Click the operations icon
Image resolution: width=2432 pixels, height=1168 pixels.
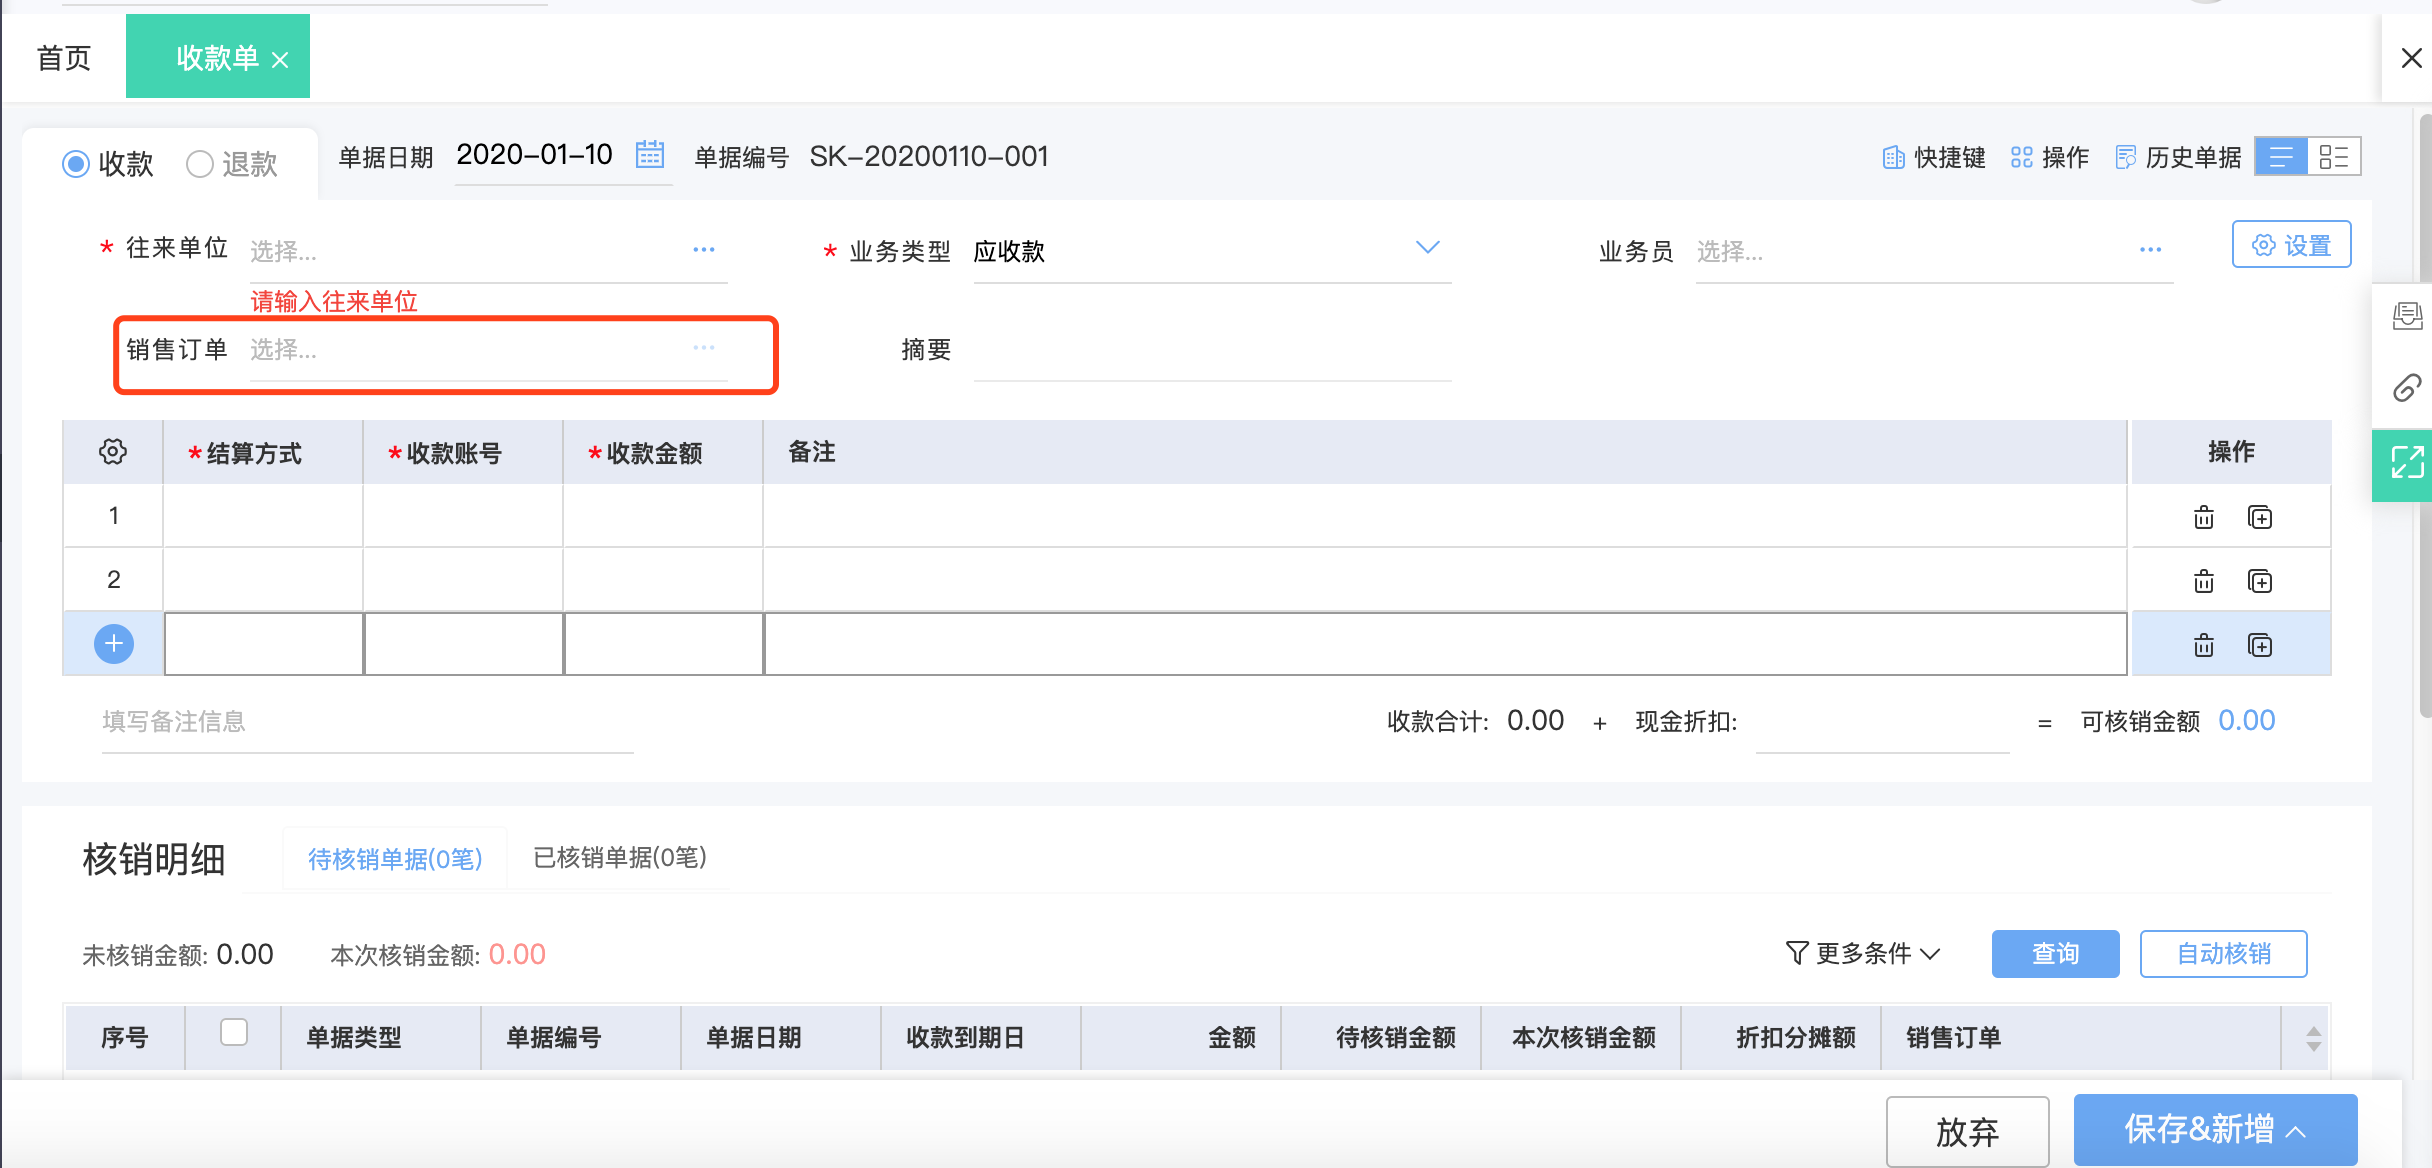(x=2021, y=155)
